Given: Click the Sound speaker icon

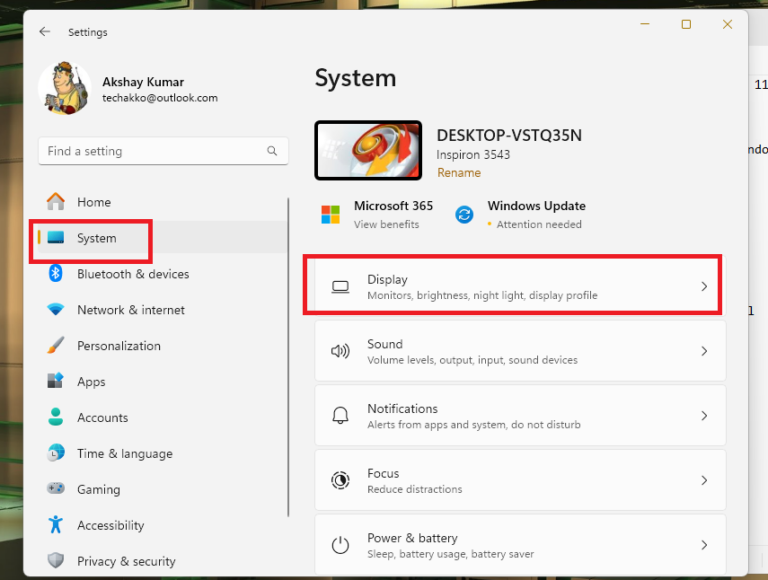Looking at the screenshot, I should [x=340, y=351].
